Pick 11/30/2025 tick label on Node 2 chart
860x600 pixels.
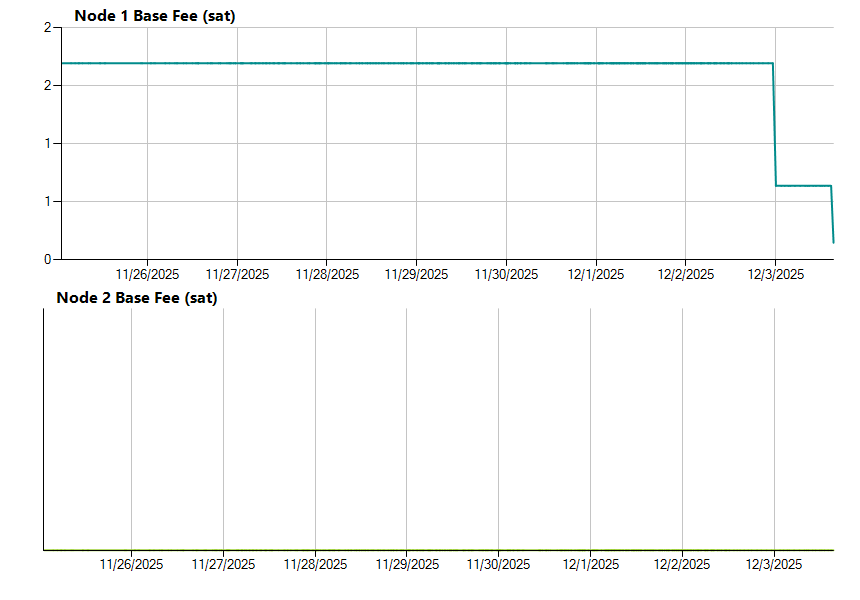click(x=498, y=565)
